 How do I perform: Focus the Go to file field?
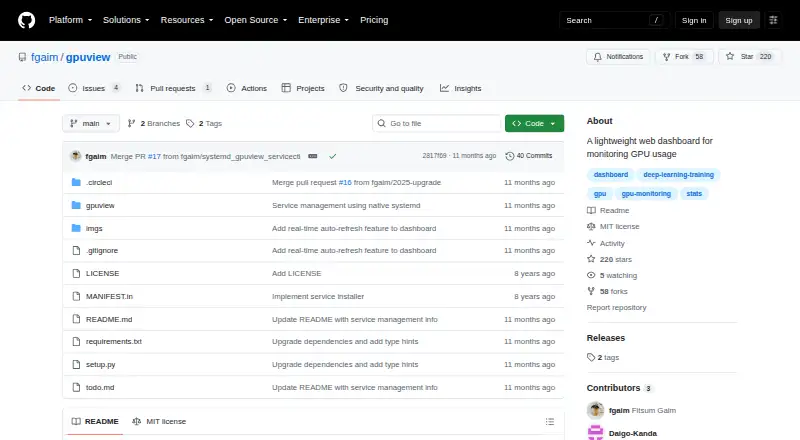(437, 124)
